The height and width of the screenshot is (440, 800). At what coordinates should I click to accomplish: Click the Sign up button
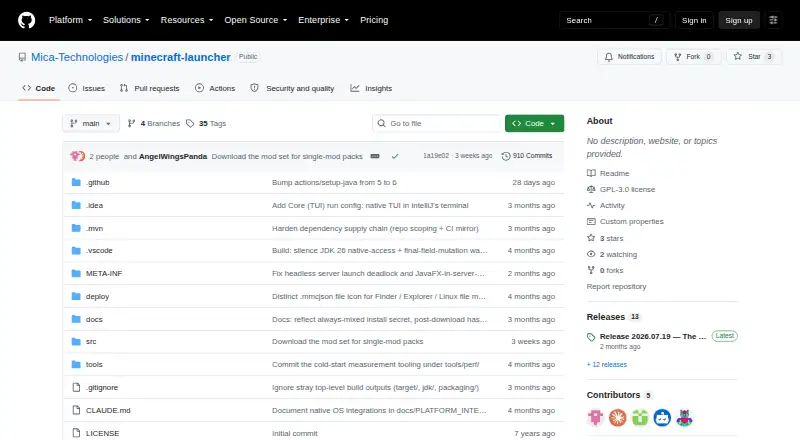[x=739, y=20]
